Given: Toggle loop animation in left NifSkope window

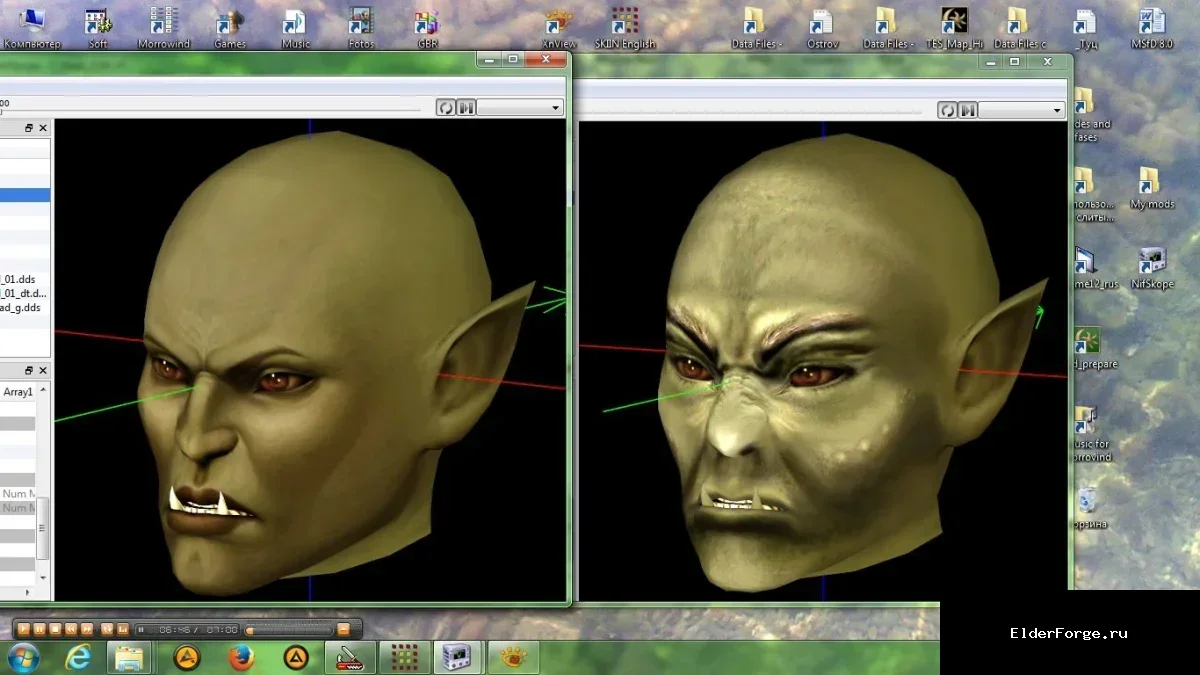Looking at the screenshot, I should 446,108.
